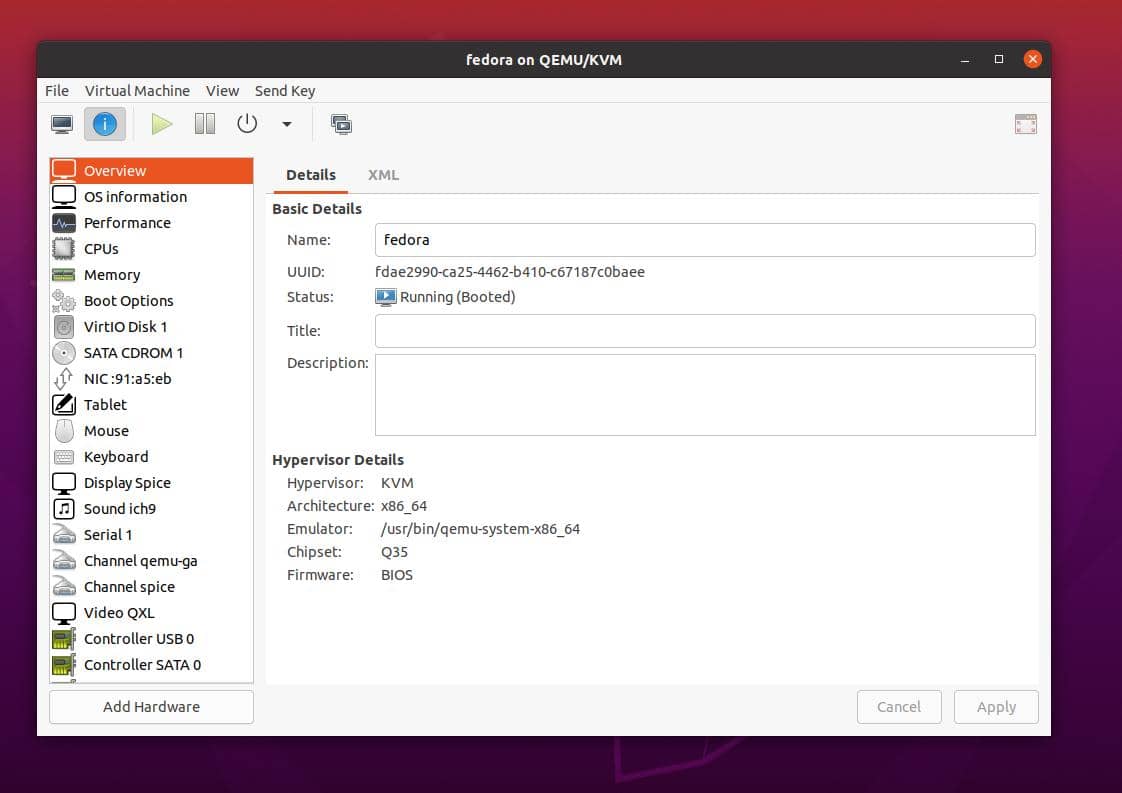Image resolution: width=1122 pixels, height=793 pixels.
Task: Select the Serial 1 device
Action: tap(152, 535)
